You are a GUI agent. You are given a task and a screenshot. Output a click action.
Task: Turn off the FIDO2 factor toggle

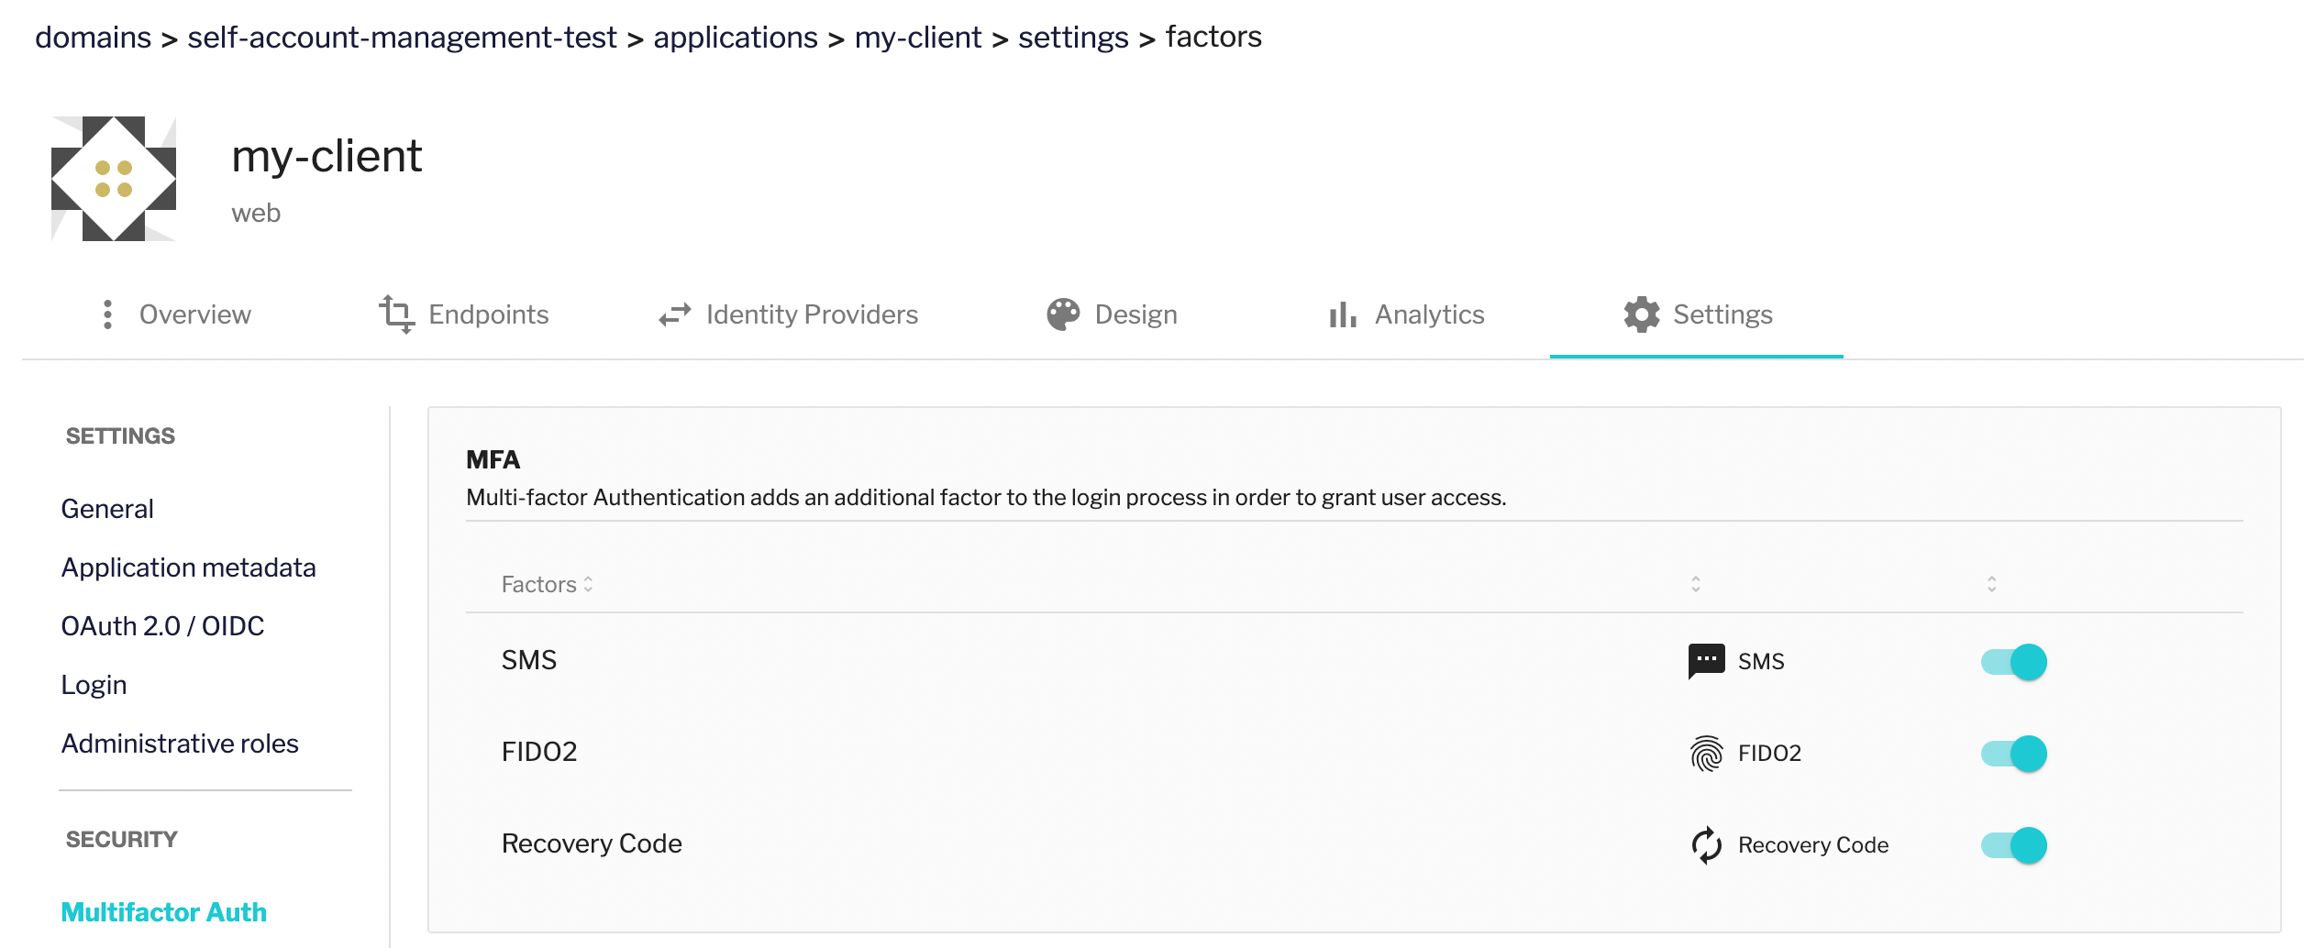coord(2013,754)
